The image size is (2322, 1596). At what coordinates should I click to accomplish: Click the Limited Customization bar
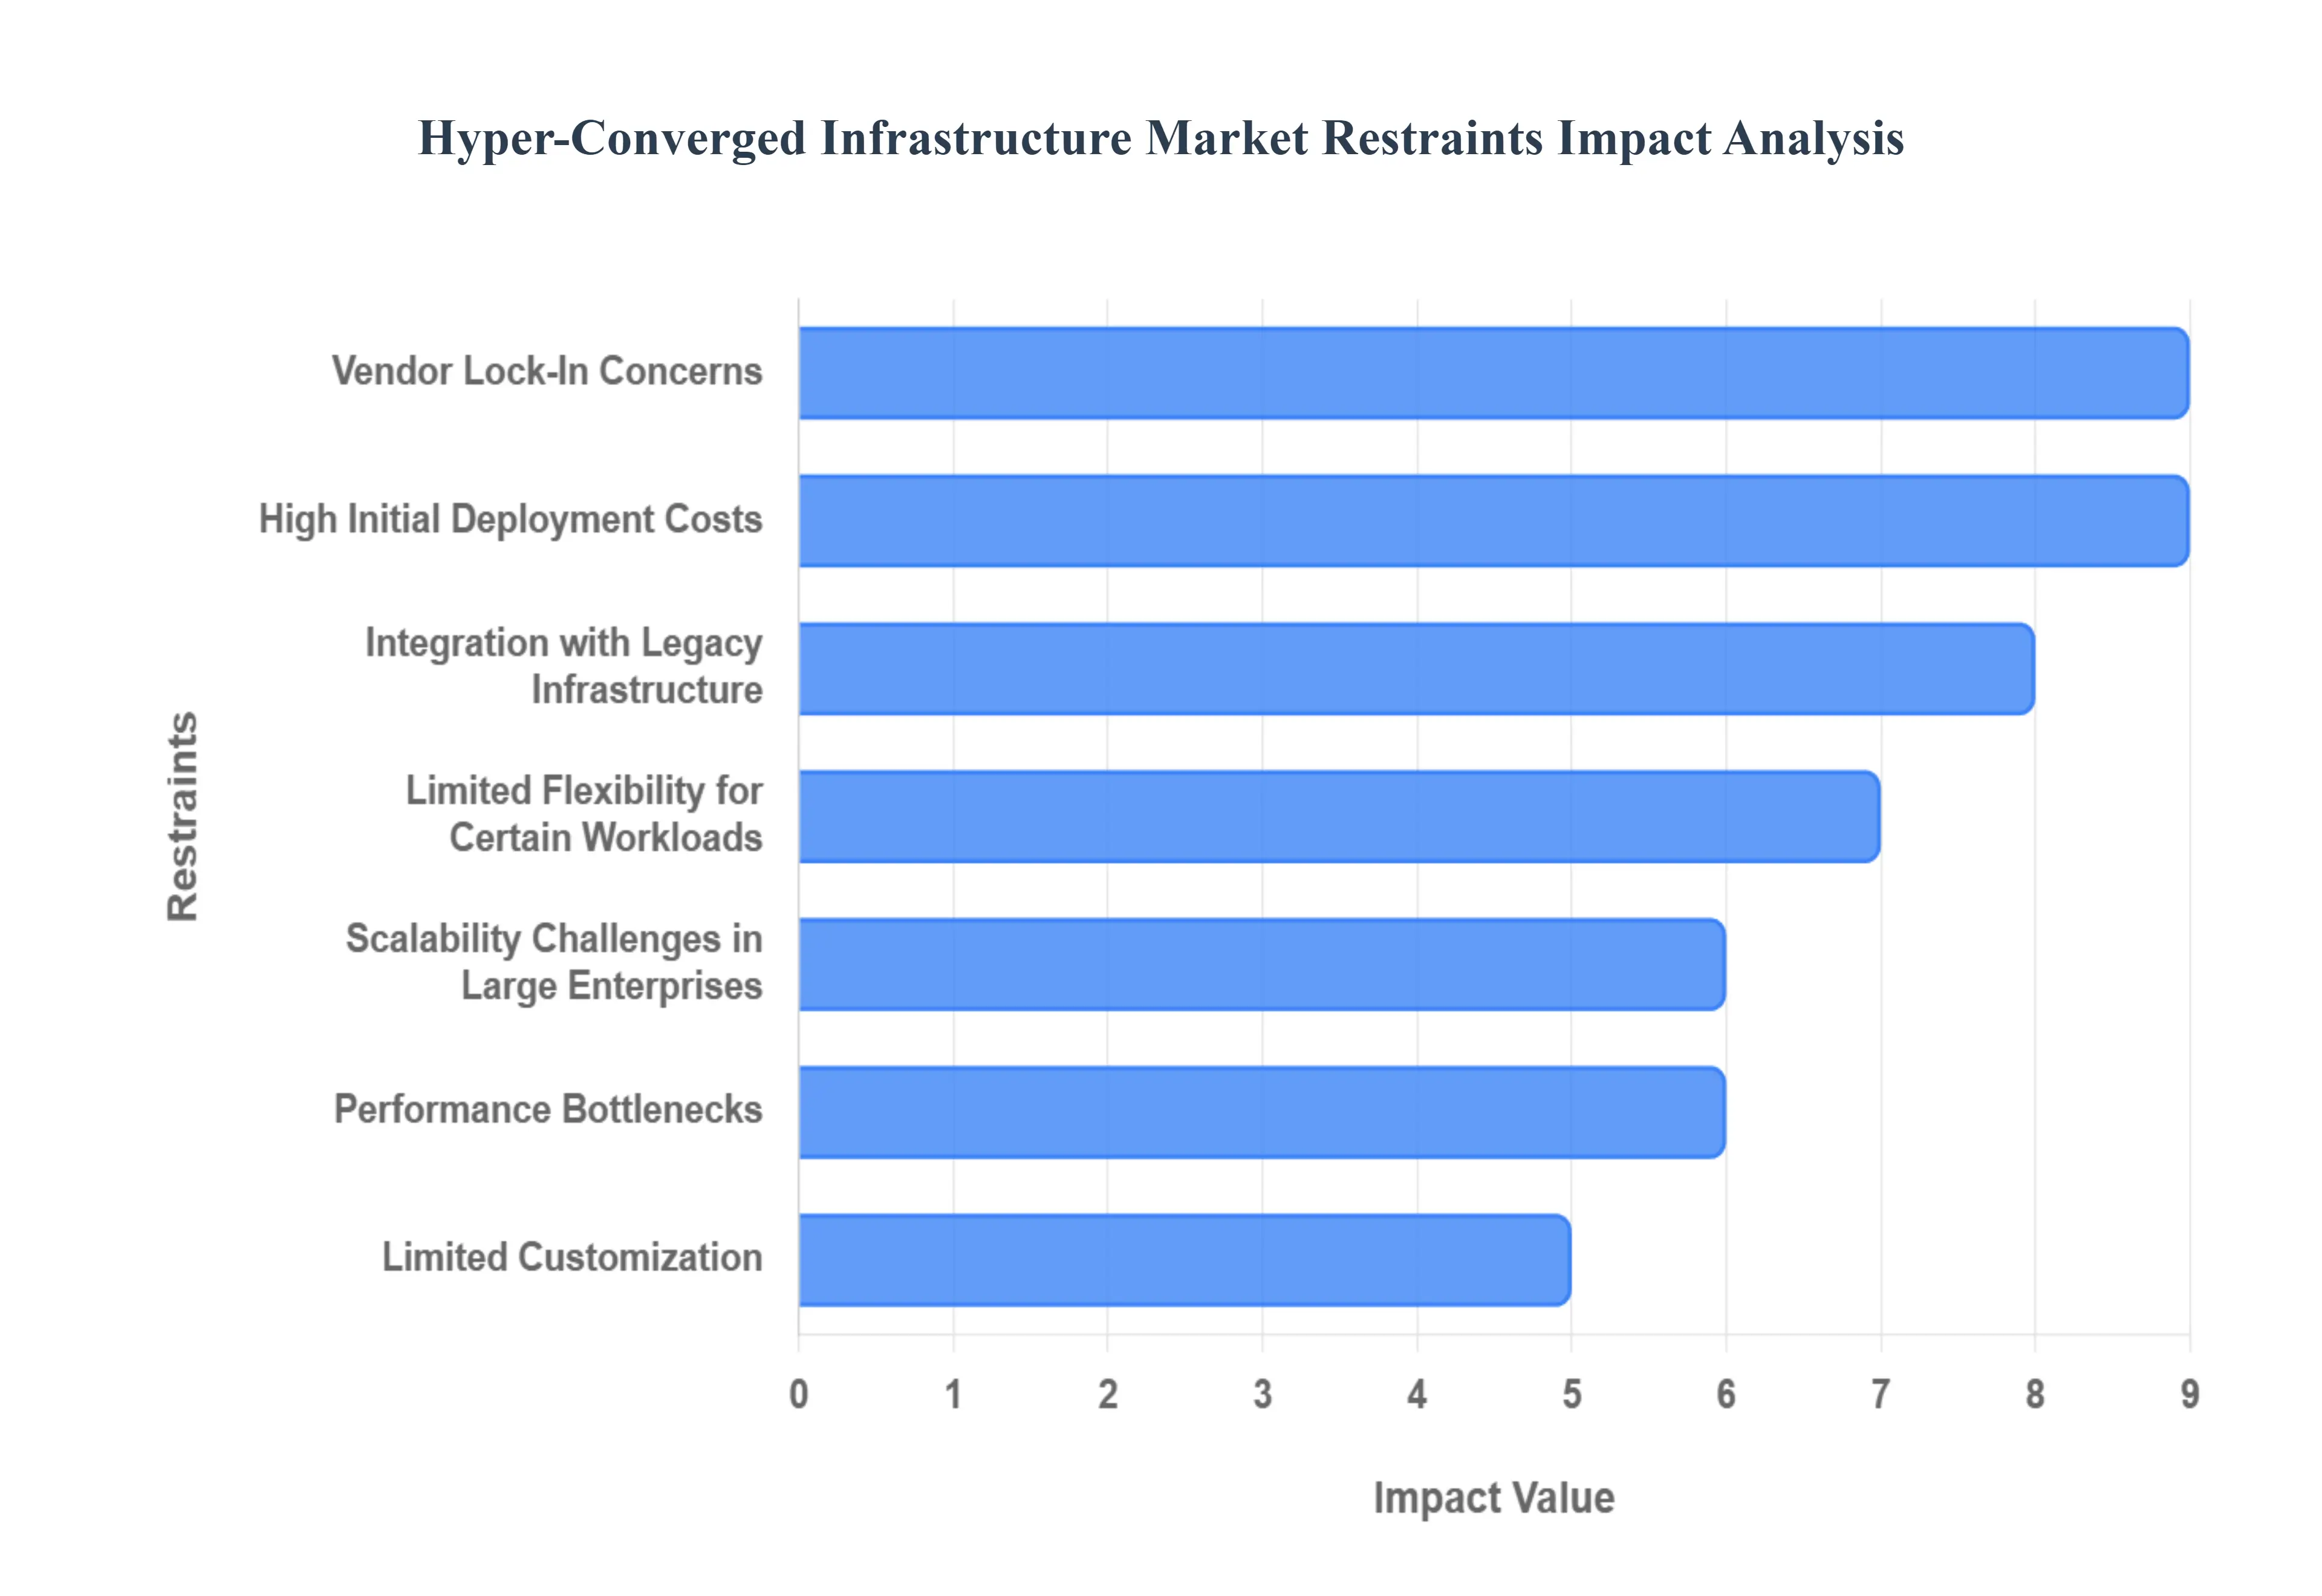(1184, 1260)
